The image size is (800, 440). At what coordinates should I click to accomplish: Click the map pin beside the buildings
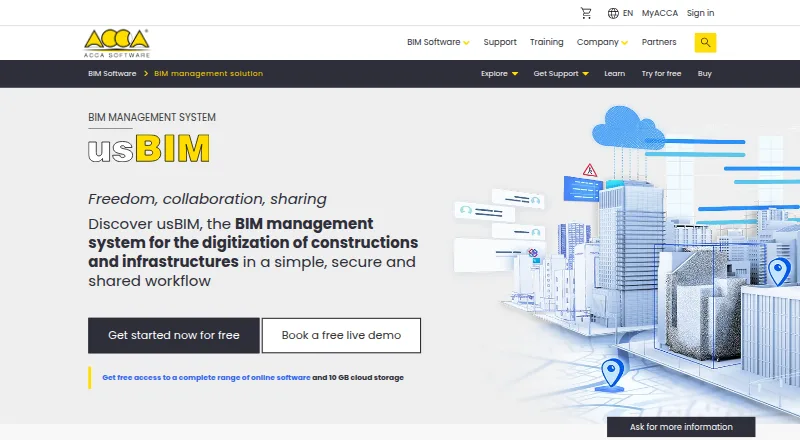point(779,272)
